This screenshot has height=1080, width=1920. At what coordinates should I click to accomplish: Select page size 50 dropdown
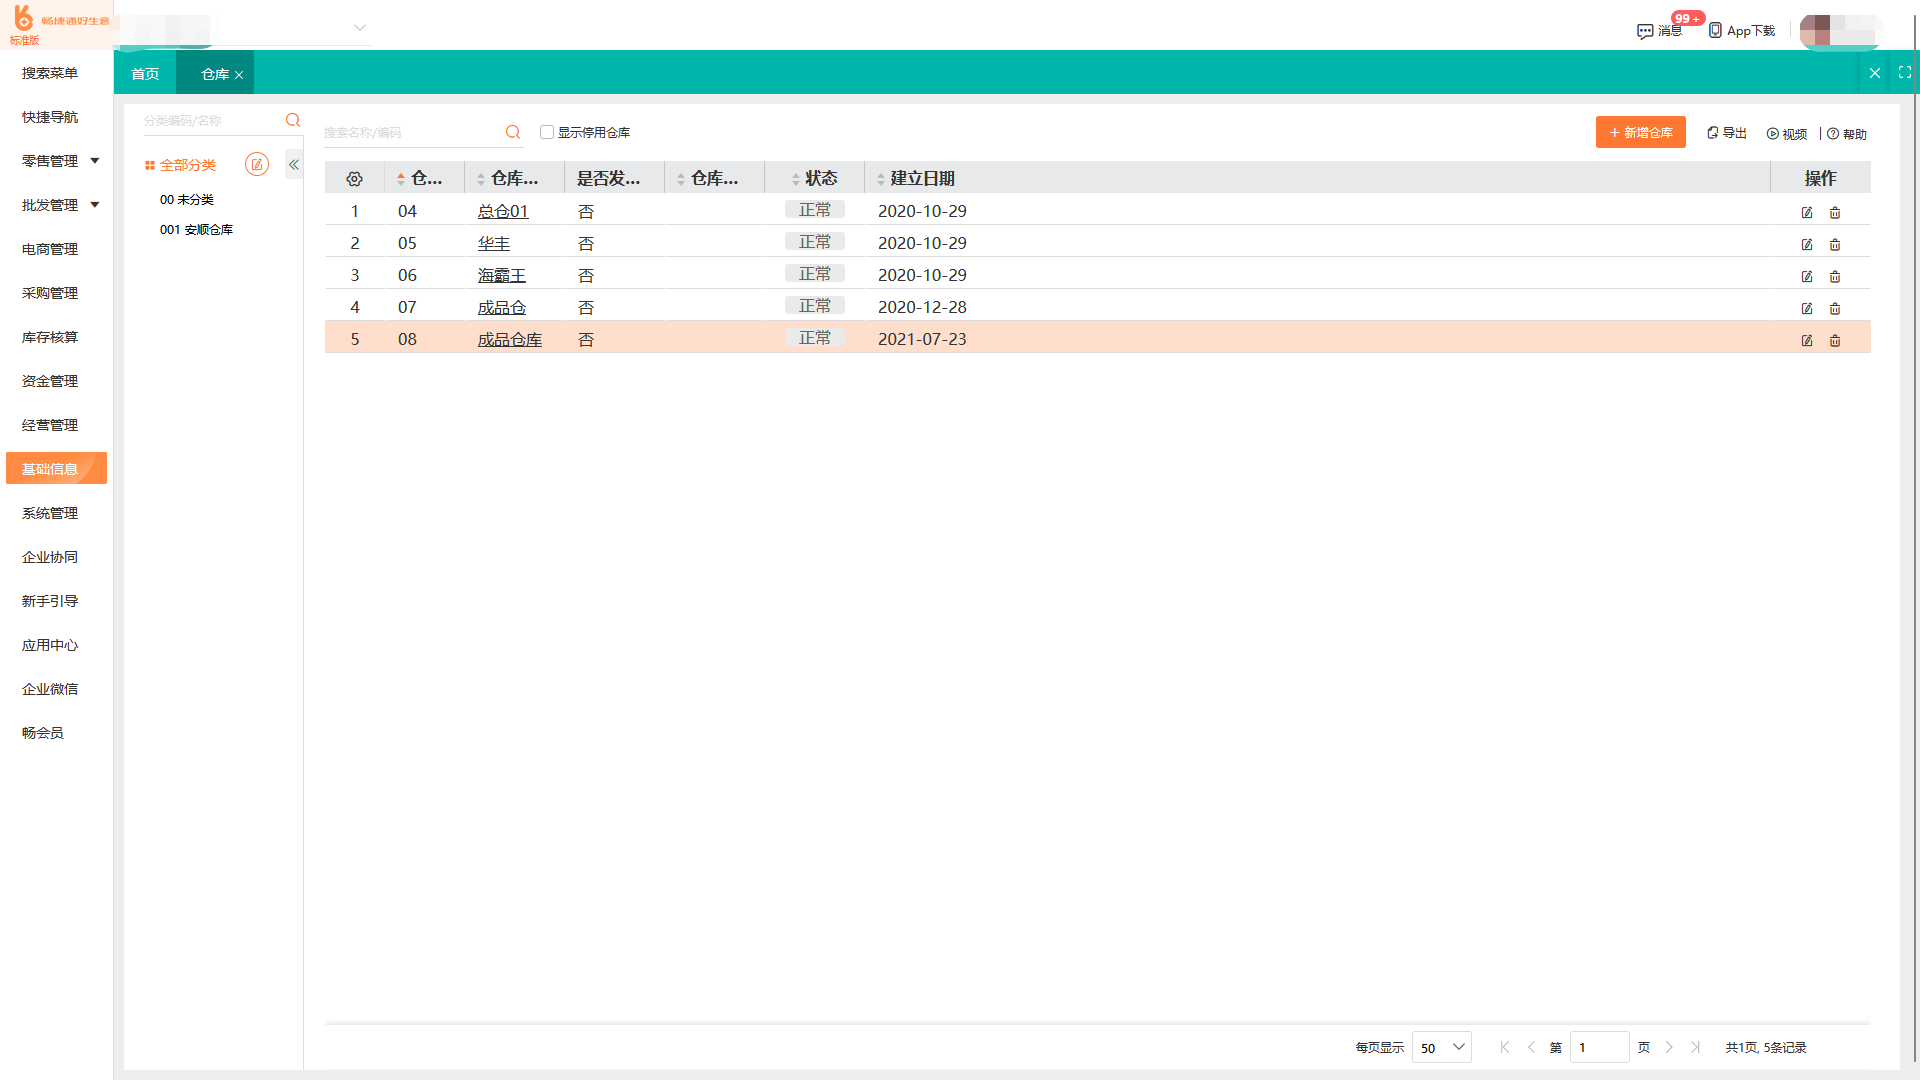[x=1439, y=1047]
